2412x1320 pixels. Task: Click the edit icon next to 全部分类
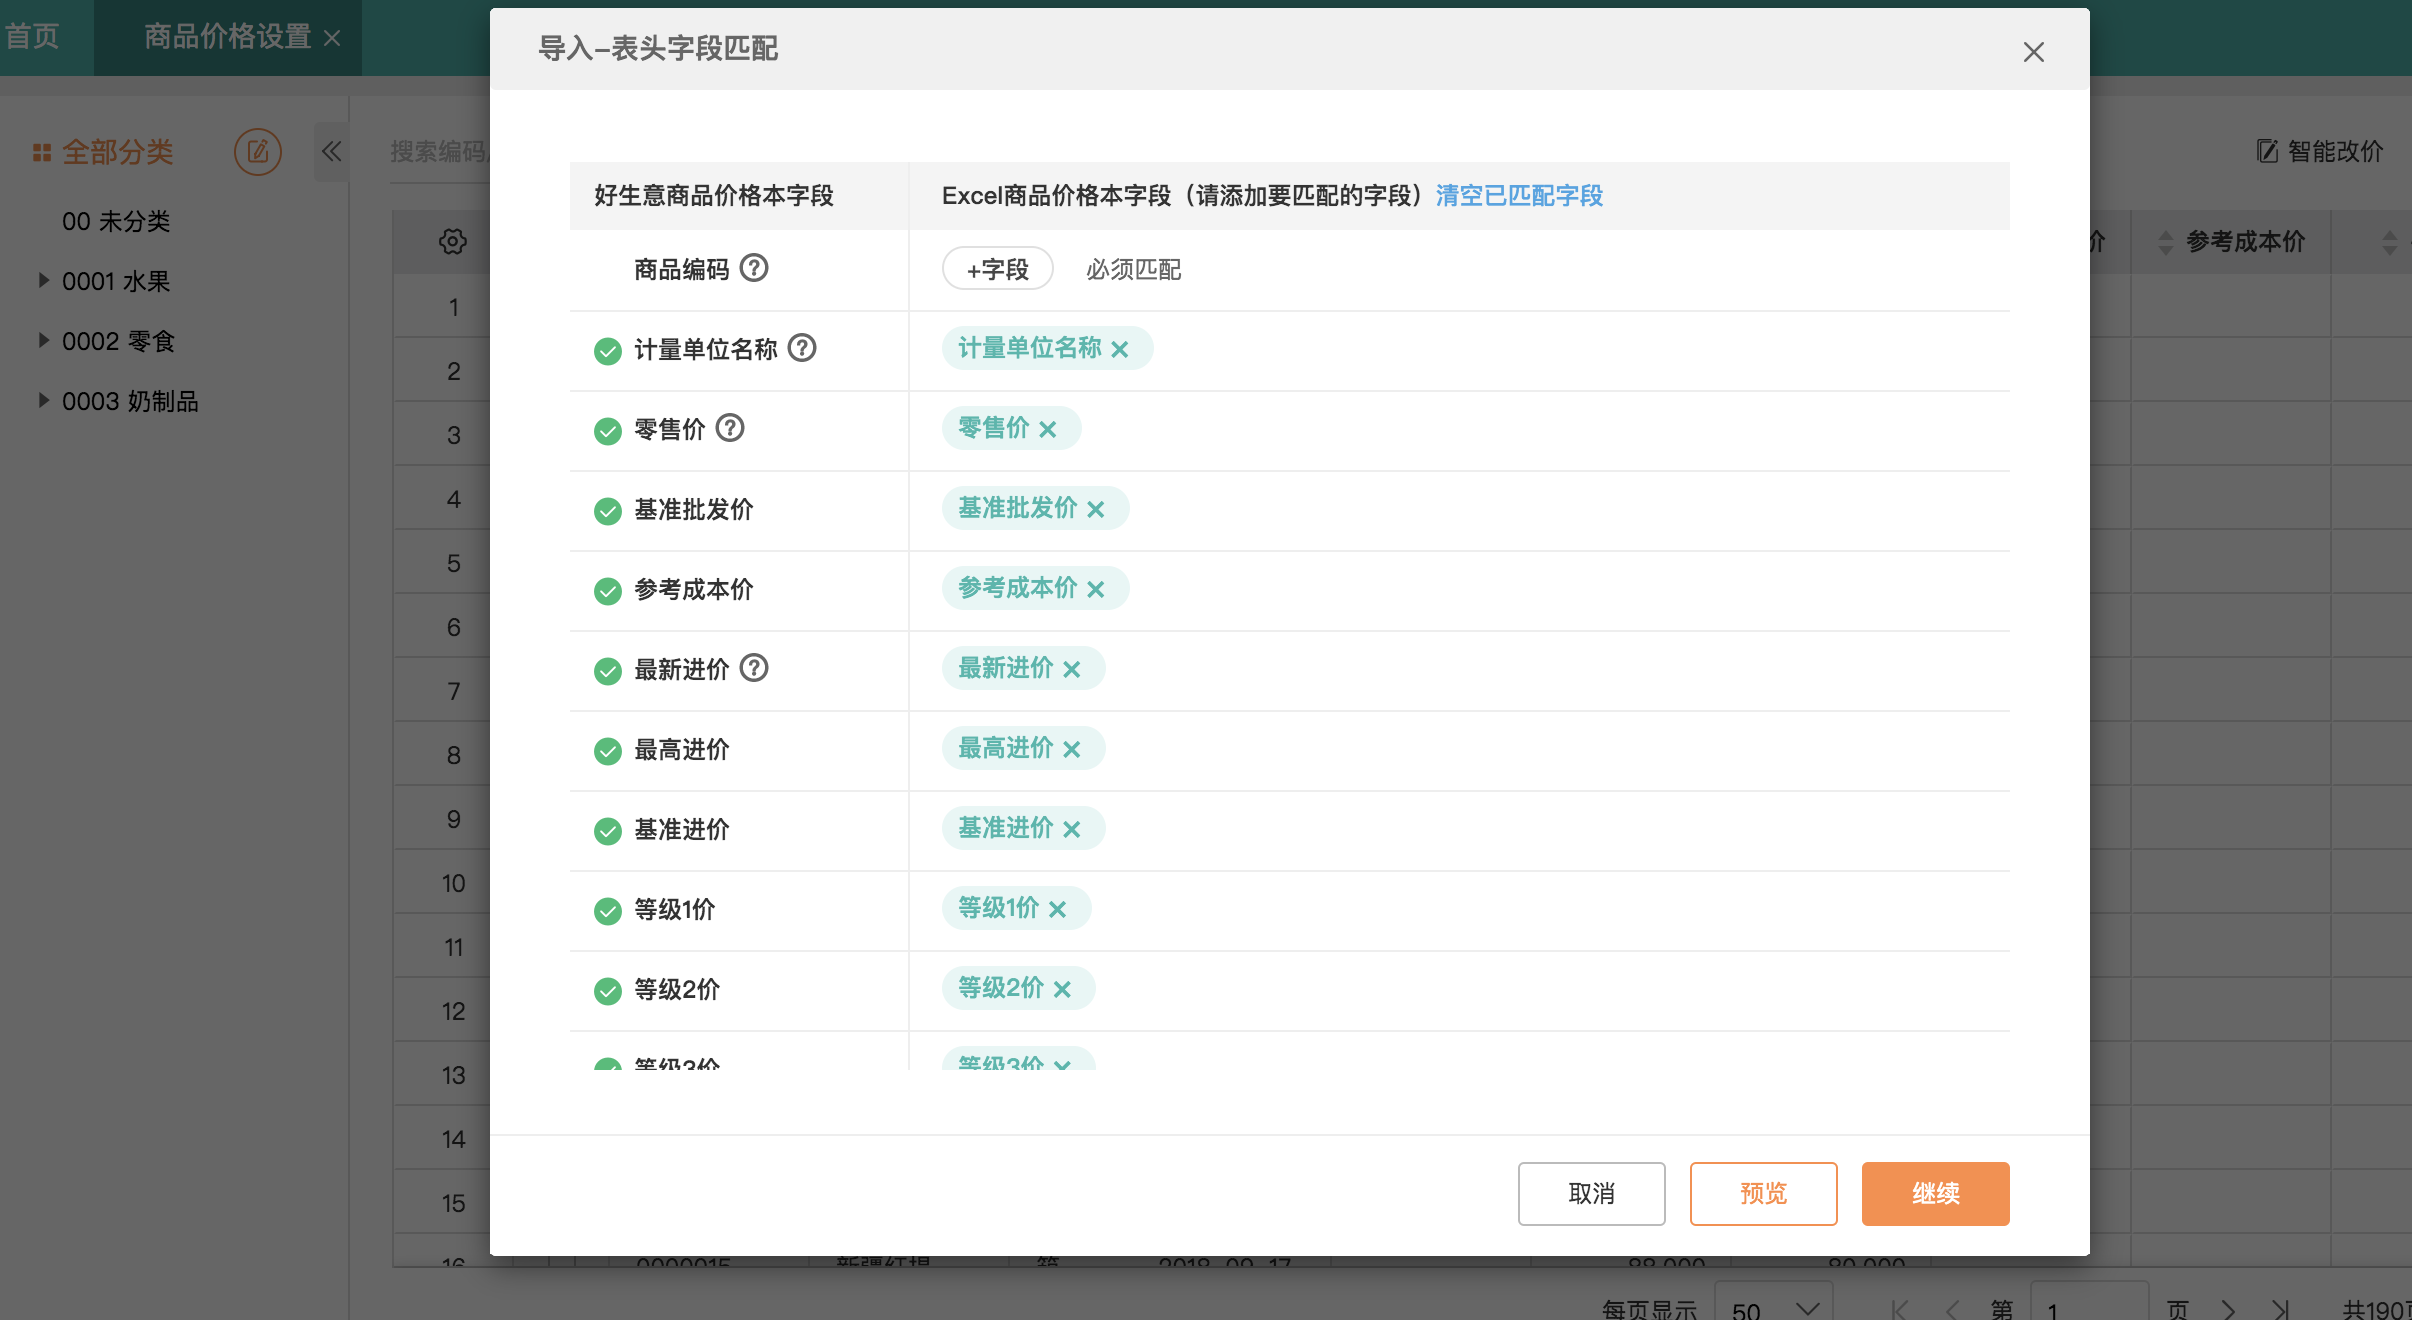(x=258, y=151)
